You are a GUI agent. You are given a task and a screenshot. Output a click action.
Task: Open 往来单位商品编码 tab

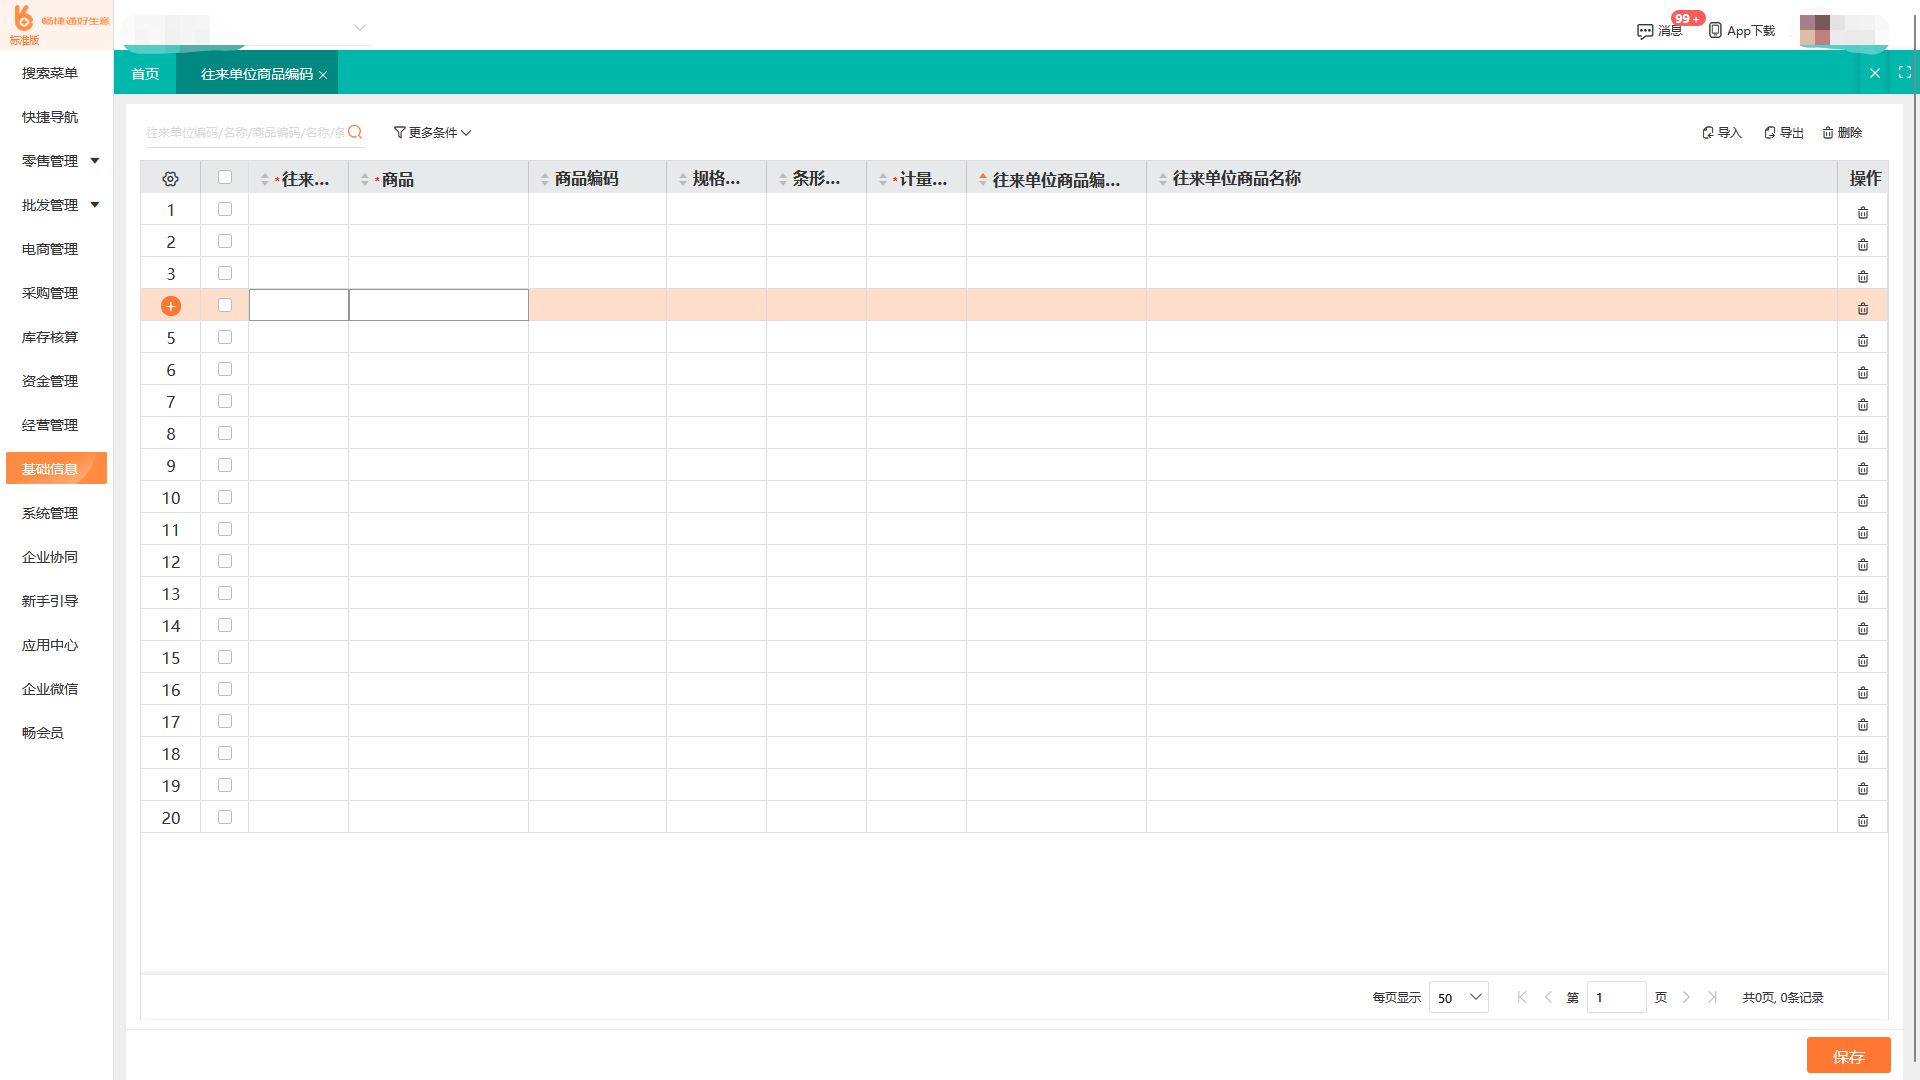[255, 74]
